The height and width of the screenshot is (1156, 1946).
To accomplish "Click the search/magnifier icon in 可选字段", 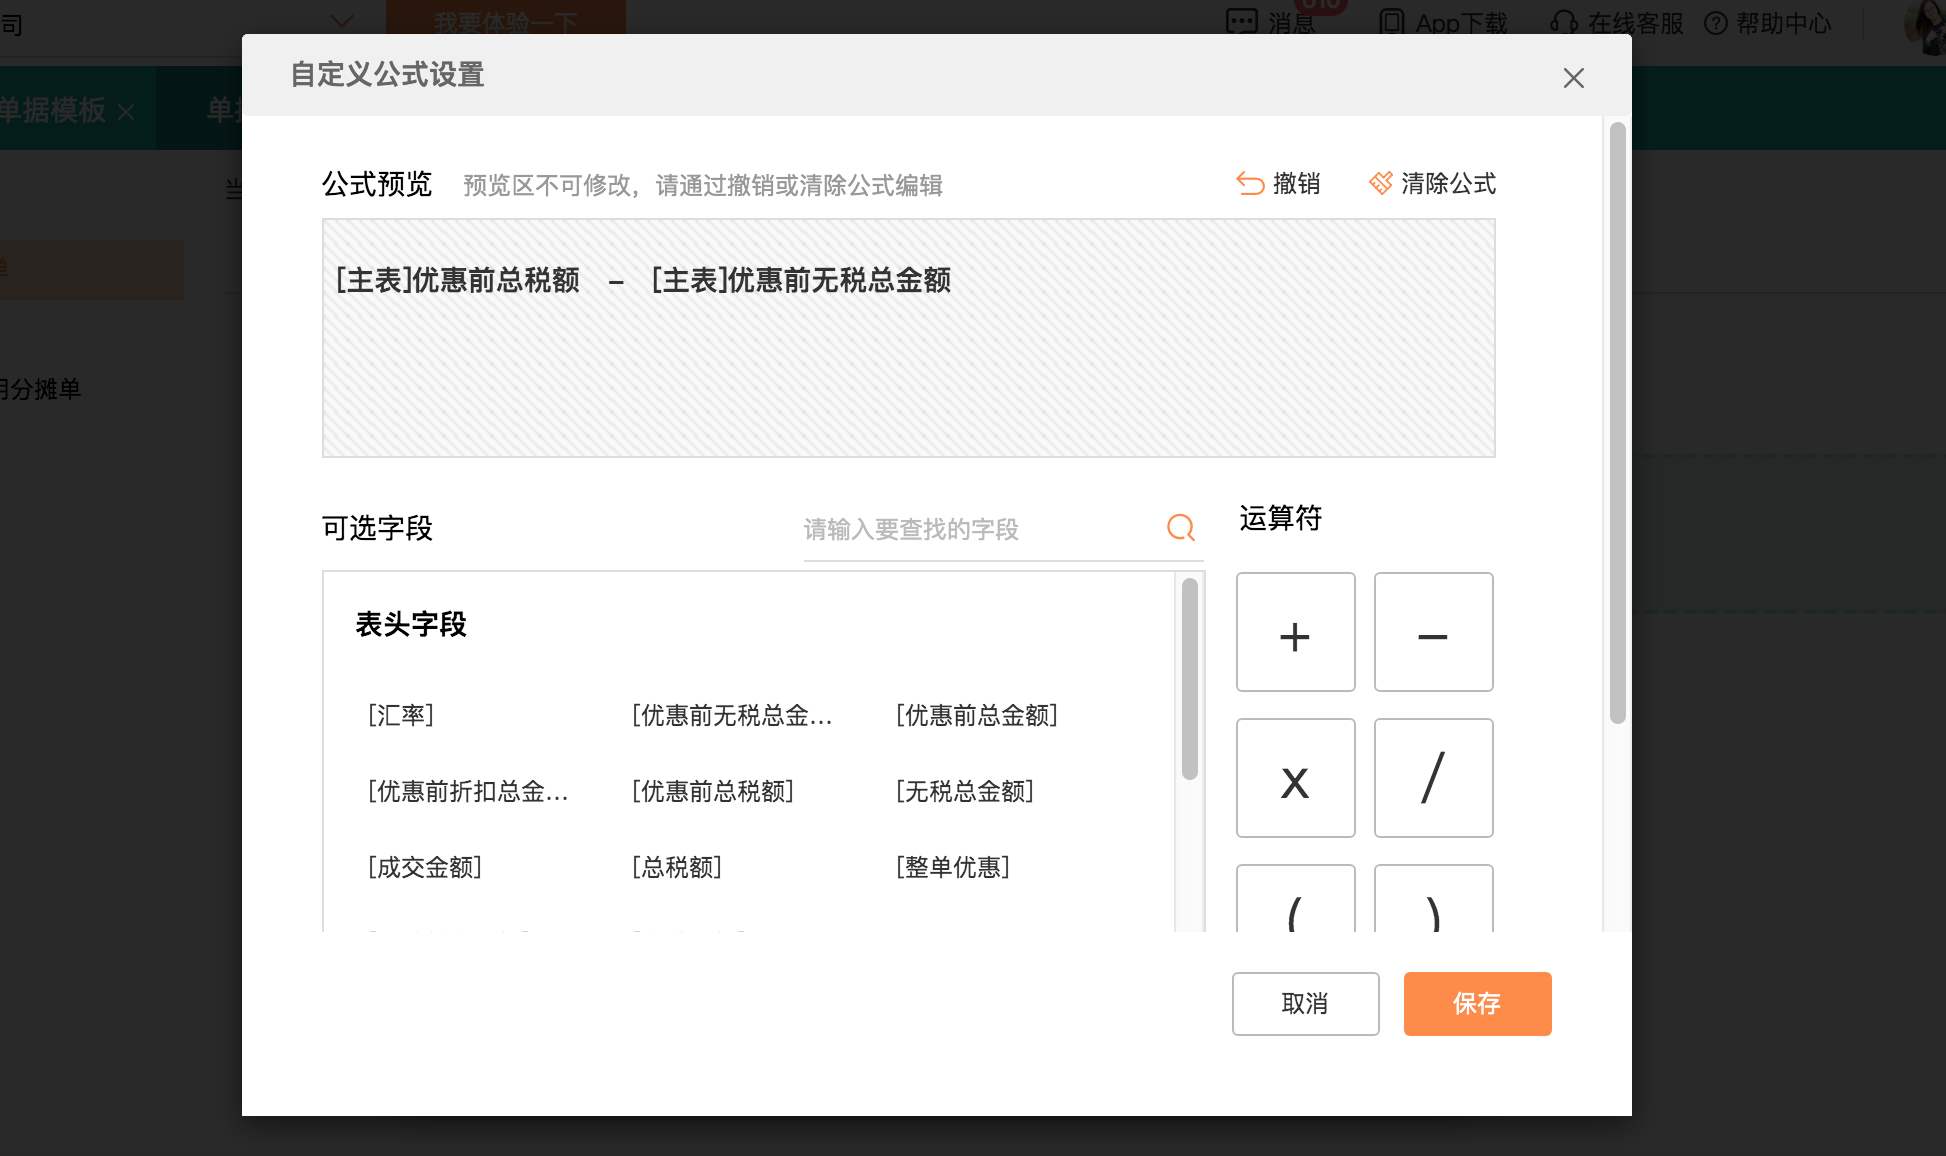I will [1179, 528].
